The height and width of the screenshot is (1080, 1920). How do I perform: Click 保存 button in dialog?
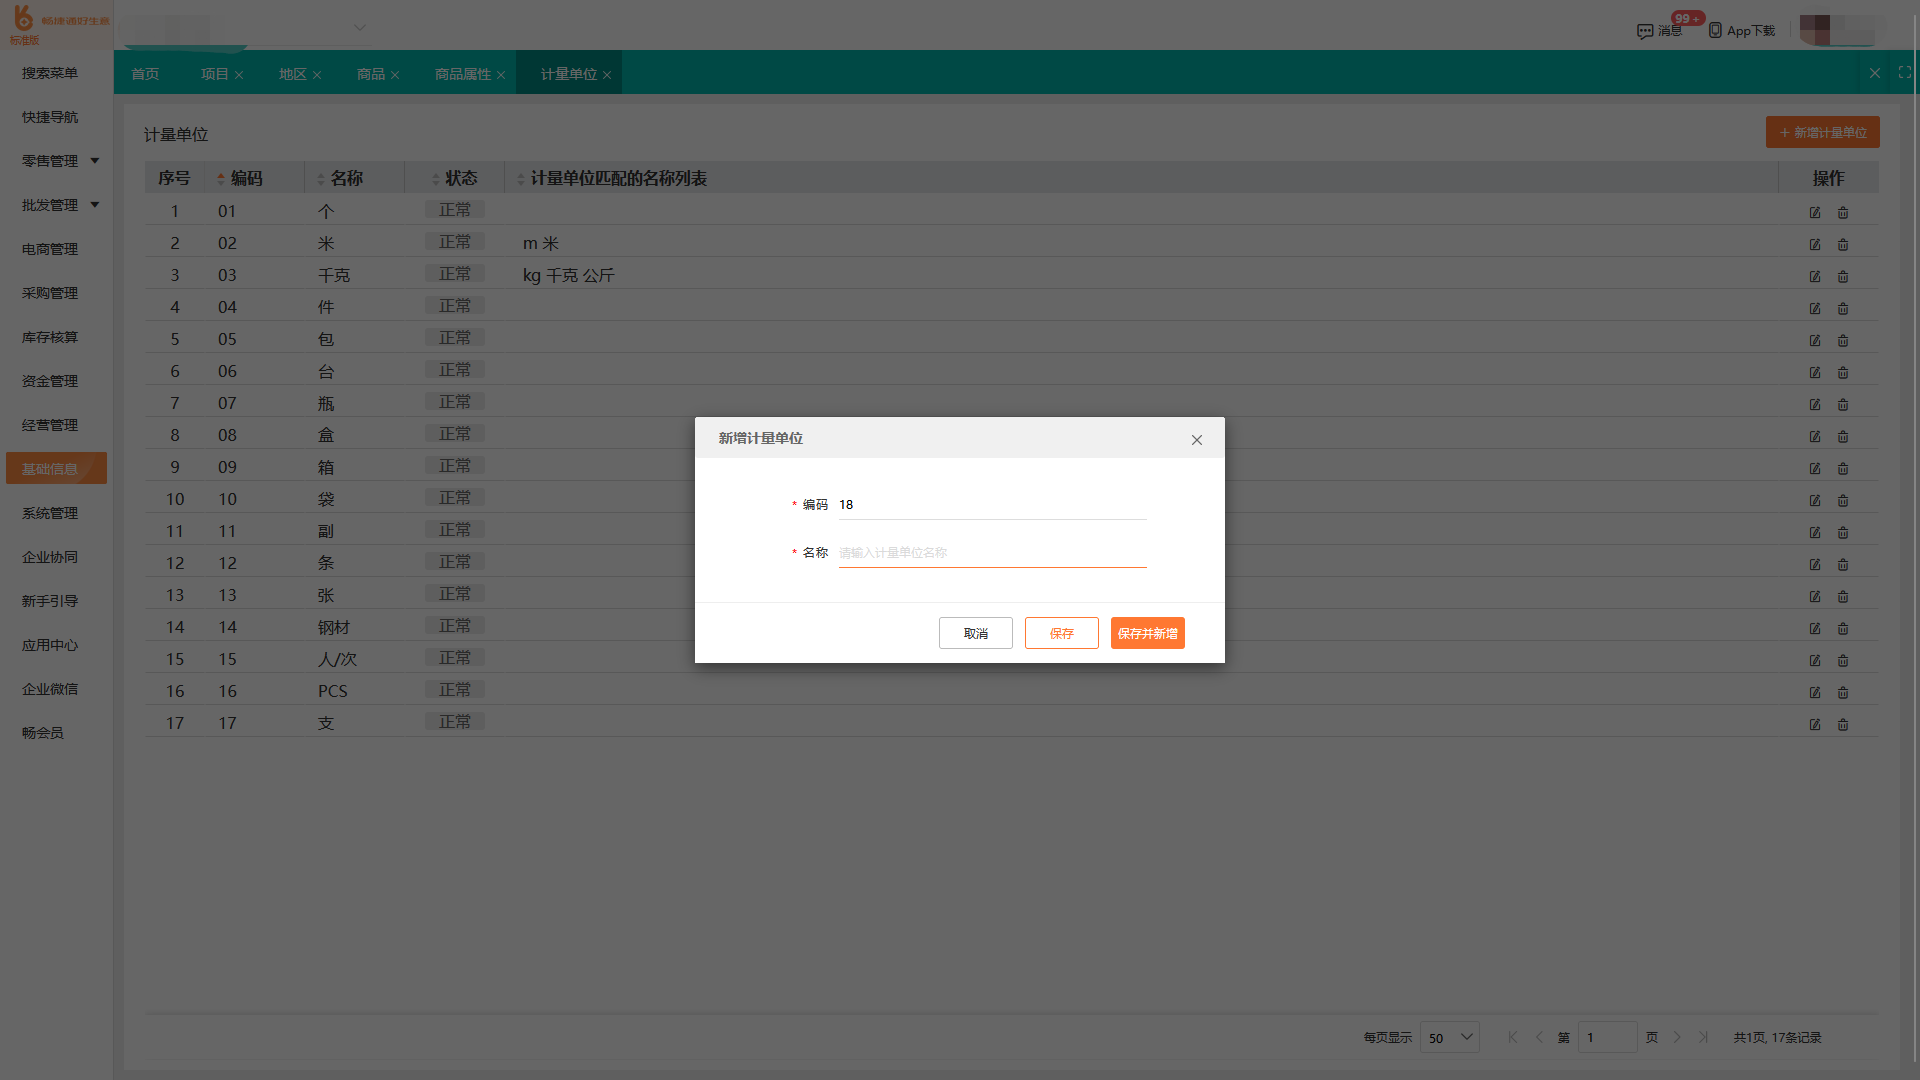point(1062,633)
